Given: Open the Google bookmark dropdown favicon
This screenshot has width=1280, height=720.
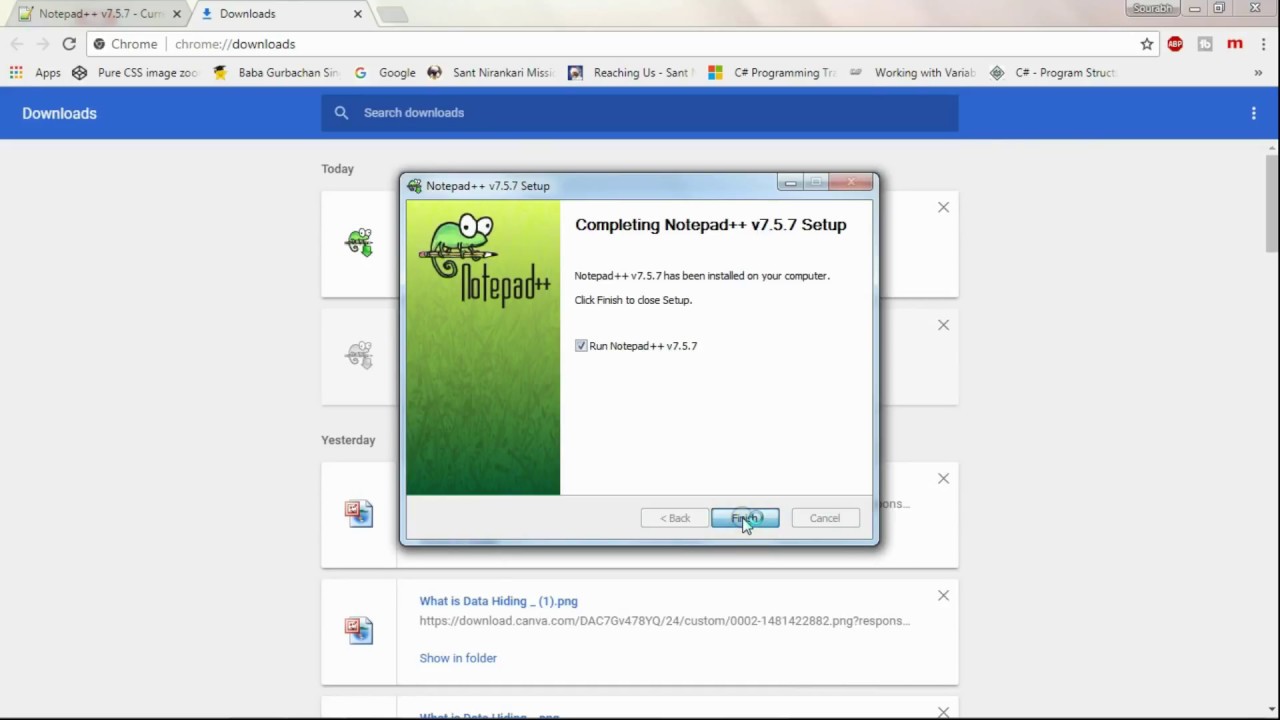Looking at the screenshot, I should [x=360, y=72].
